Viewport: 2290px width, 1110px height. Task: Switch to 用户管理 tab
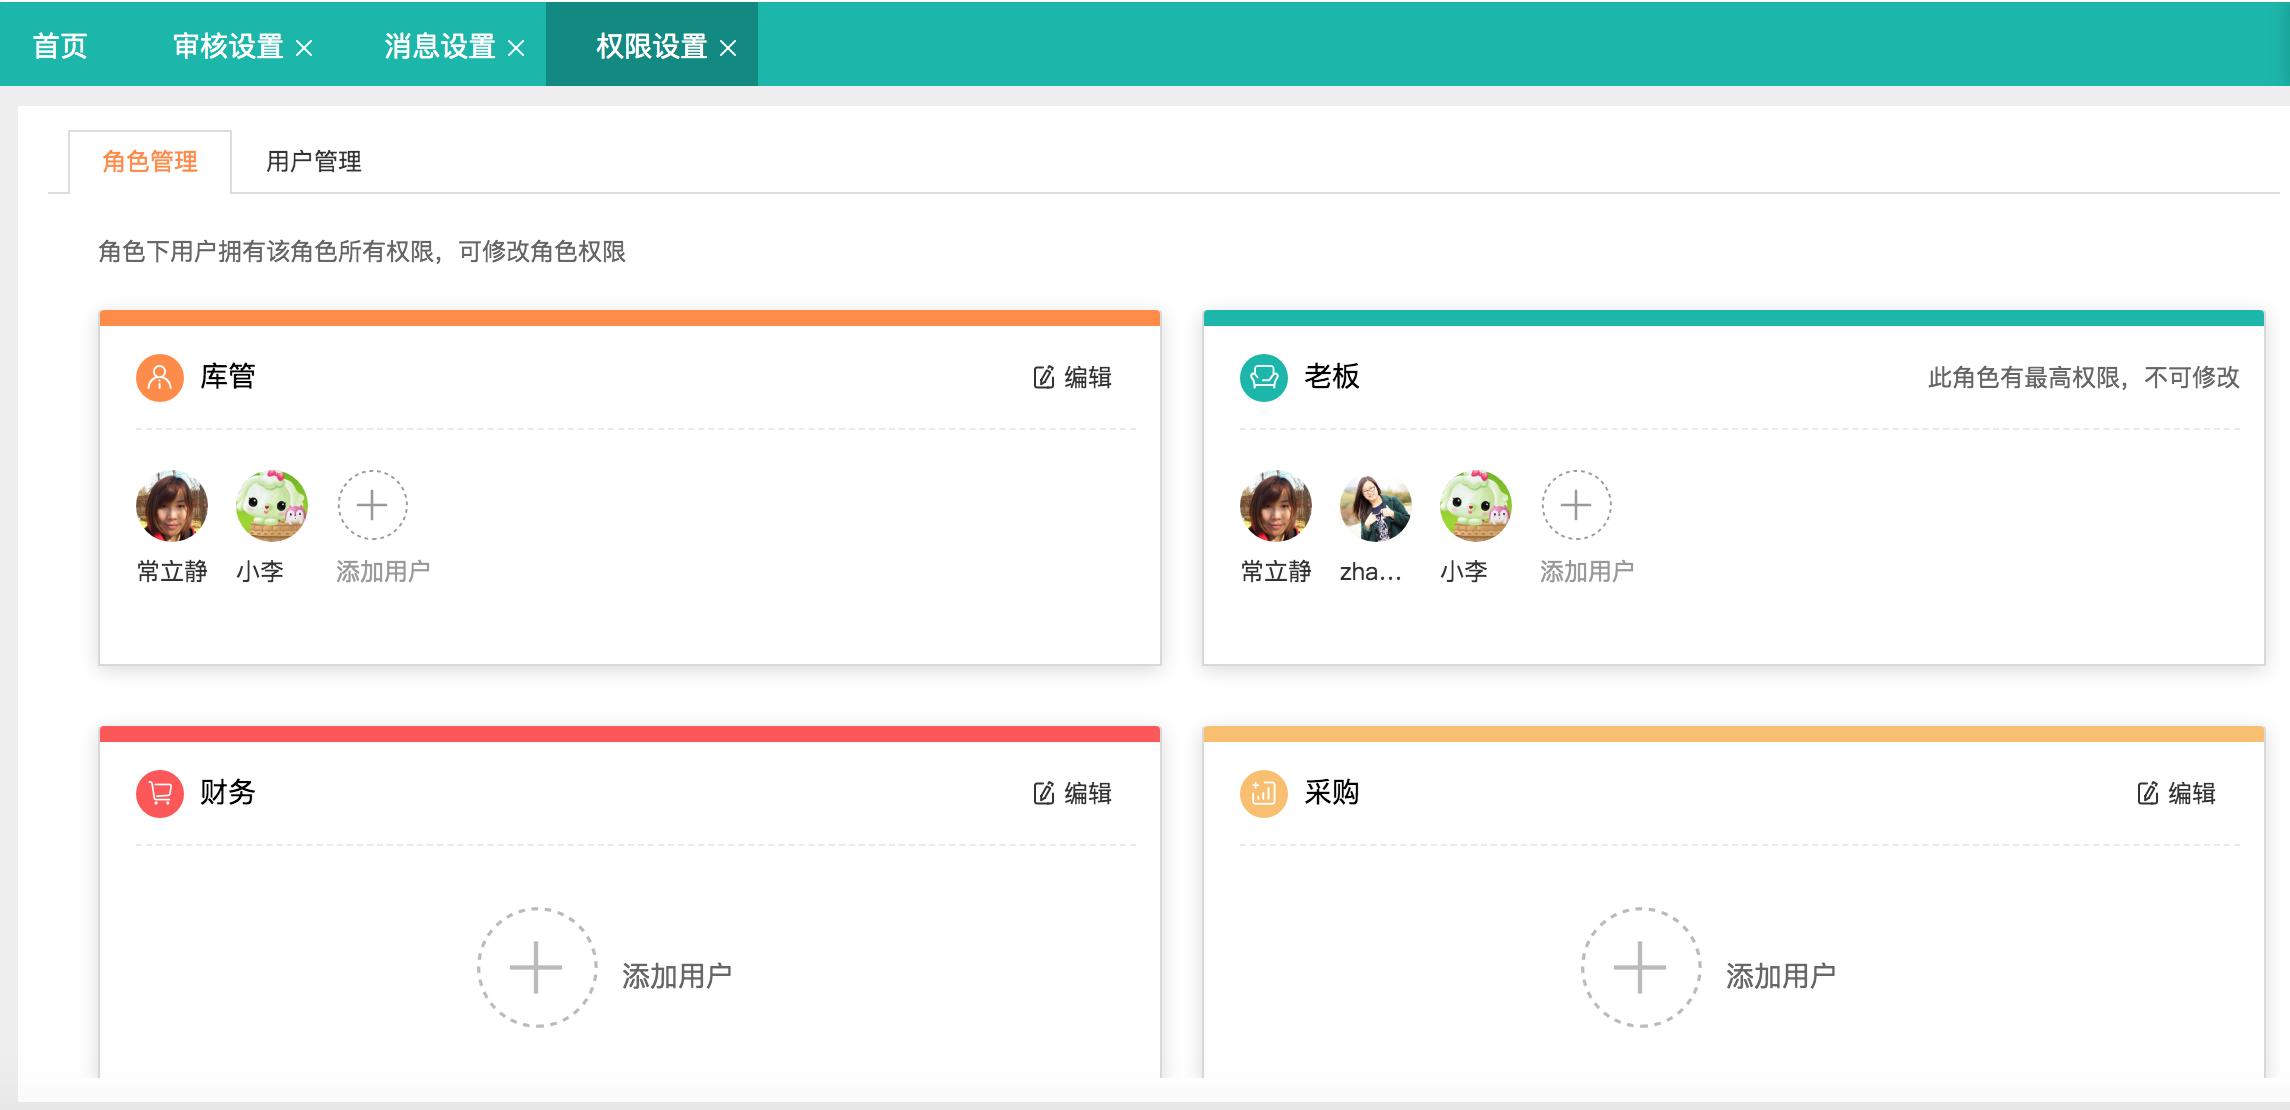(315, 161)
